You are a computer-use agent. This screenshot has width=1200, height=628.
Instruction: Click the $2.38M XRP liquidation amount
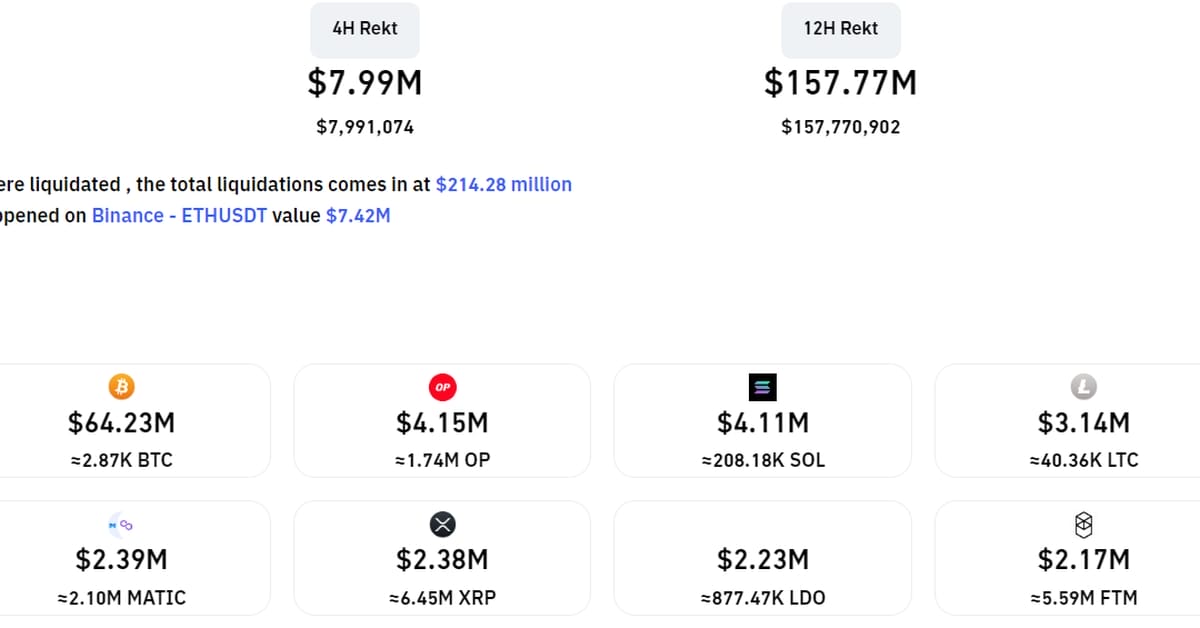point(442,559)
